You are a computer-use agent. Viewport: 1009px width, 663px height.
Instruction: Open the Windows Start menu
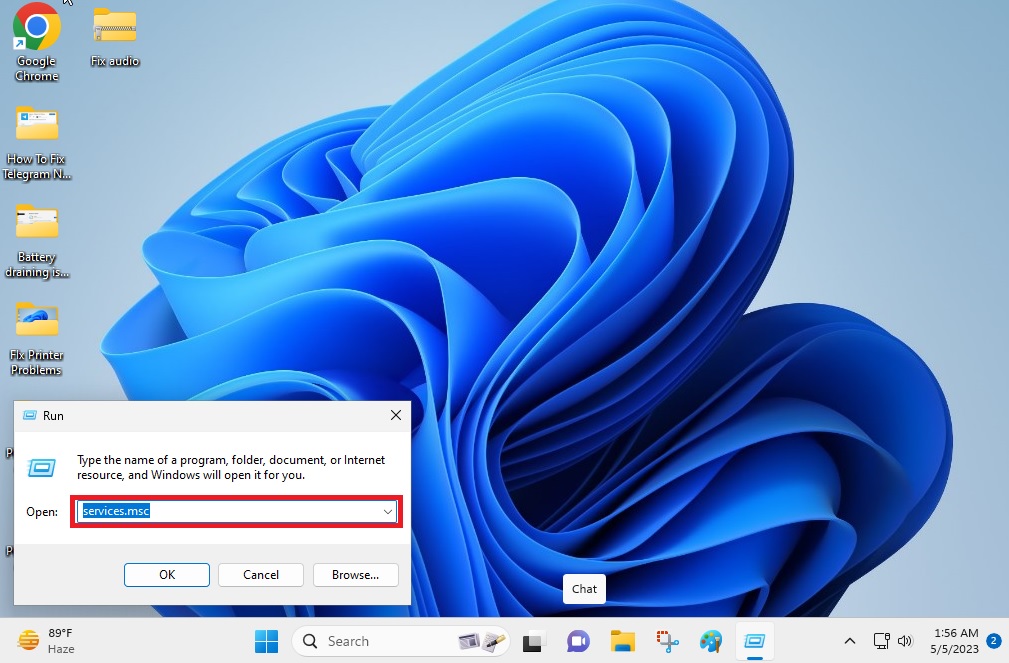point(266,641)
